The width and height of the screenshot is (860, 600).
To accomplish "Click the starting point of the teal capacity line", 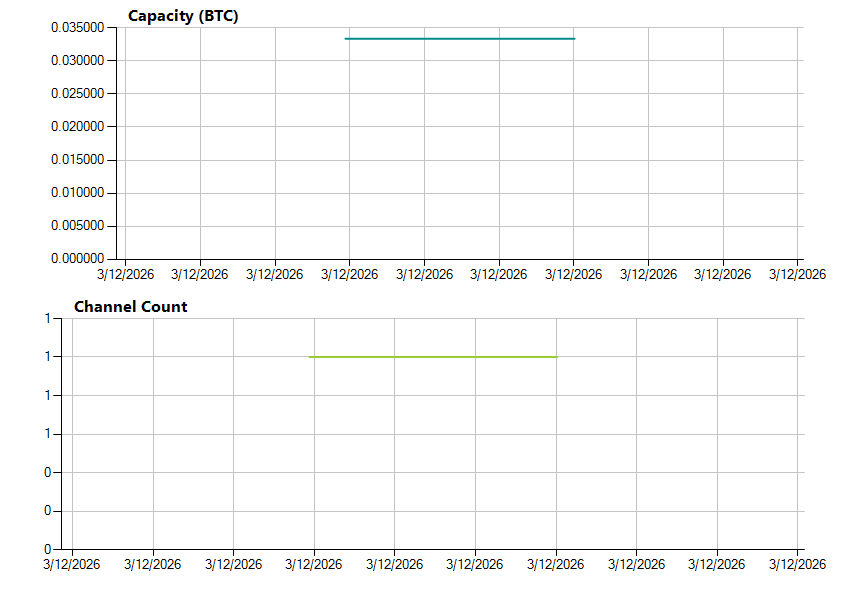I will pos(346,38).
